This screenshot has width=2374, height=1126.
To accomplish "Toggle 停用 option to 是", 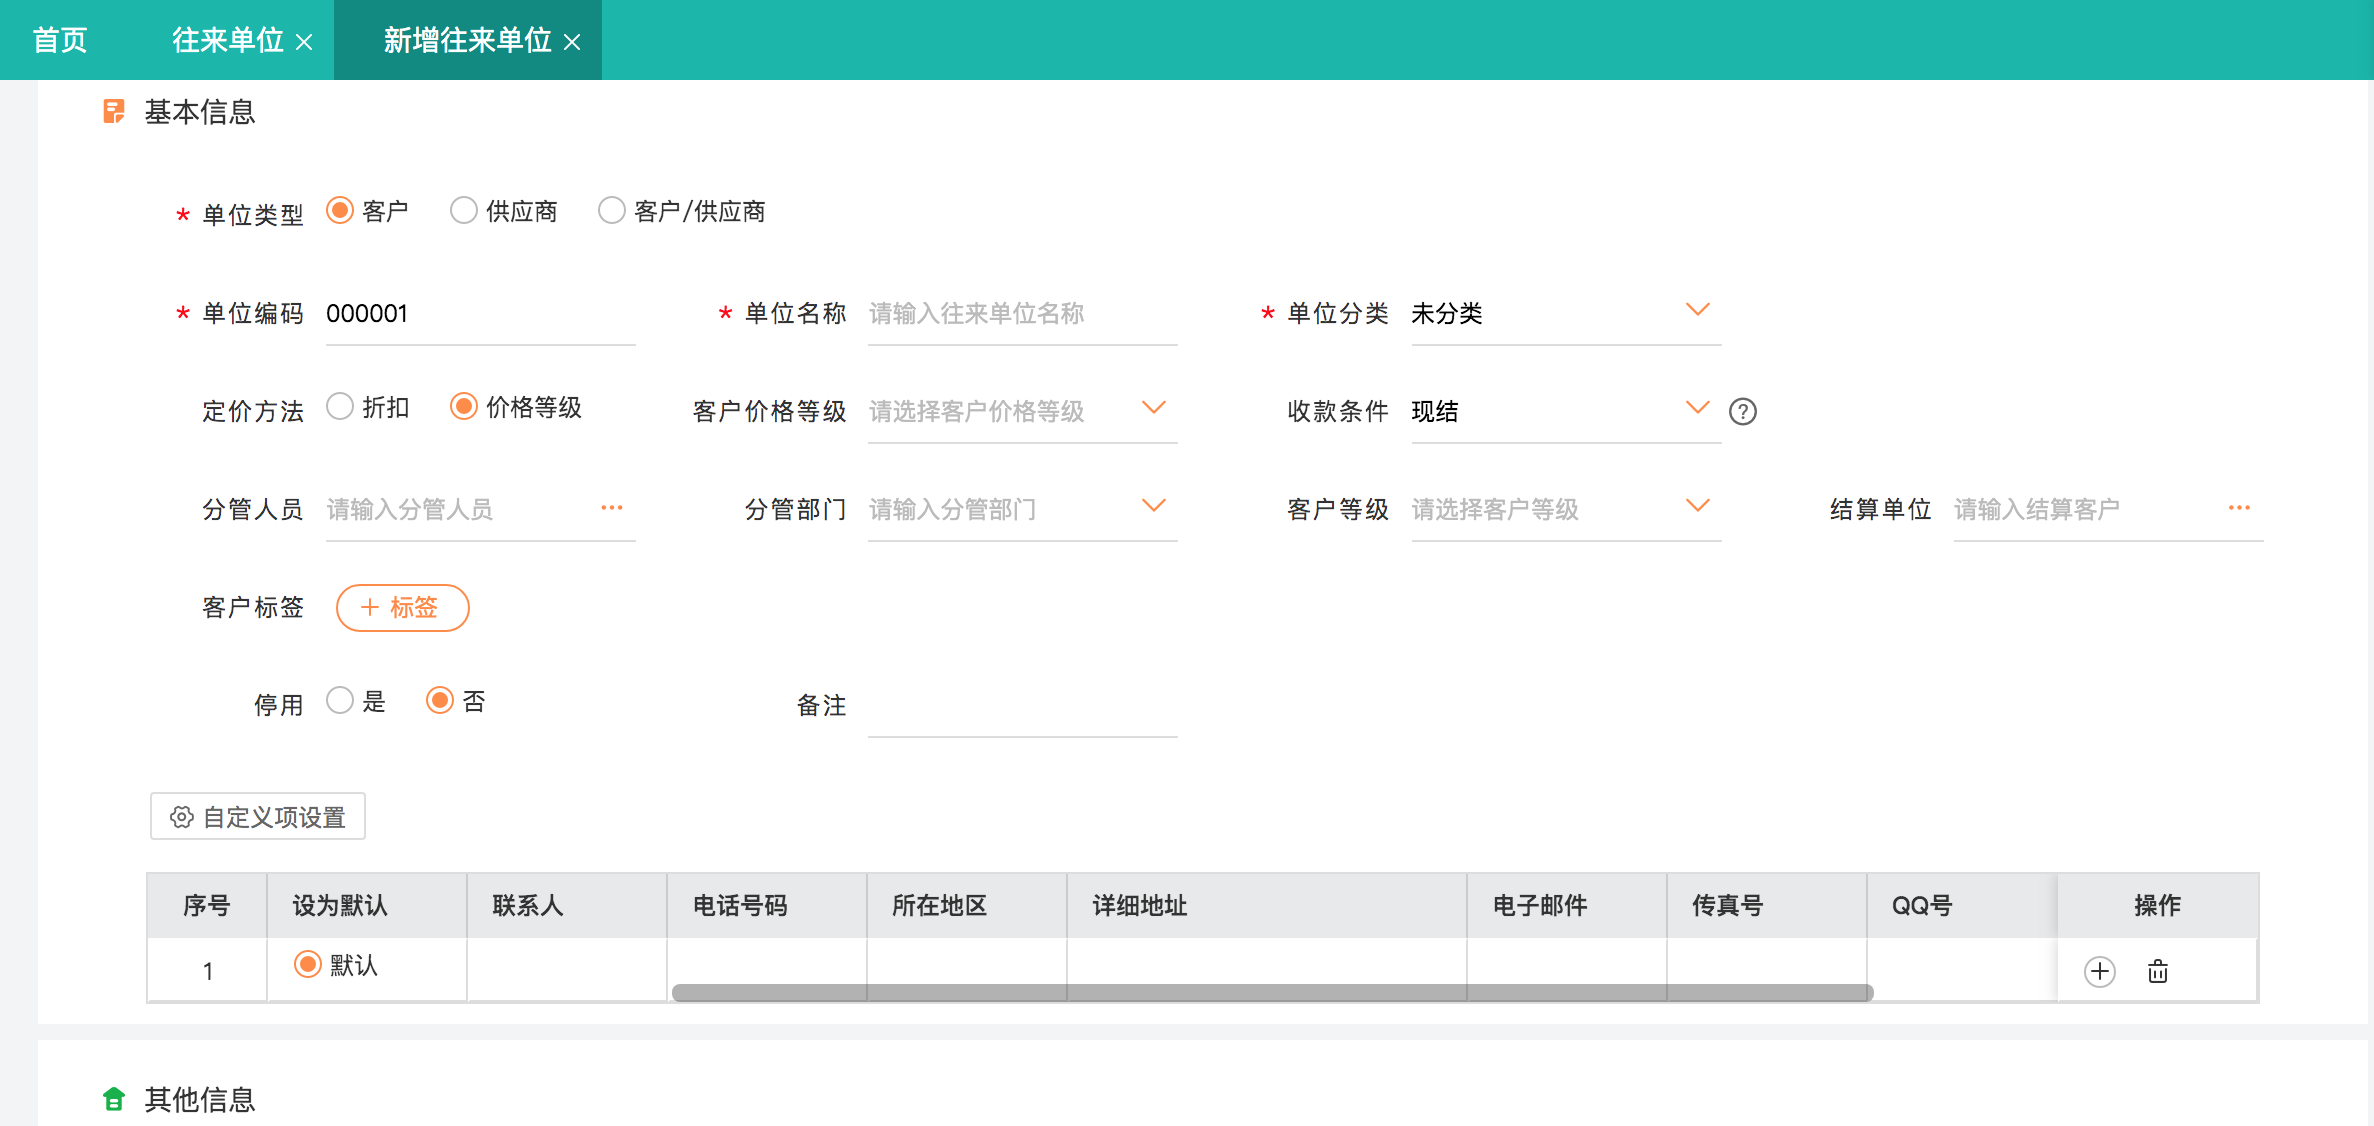I will (x=338, y=699).
